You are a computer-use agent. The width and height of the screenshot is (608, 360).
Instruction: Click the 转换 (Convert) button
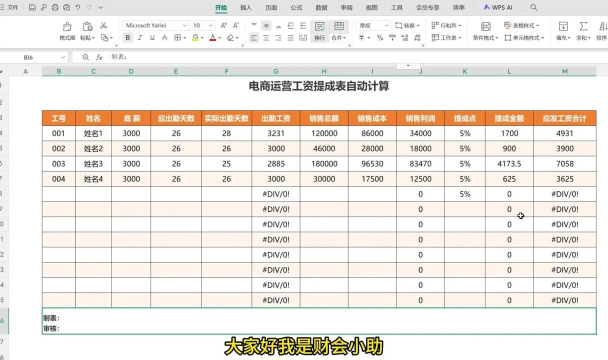[x=407, y=26]
